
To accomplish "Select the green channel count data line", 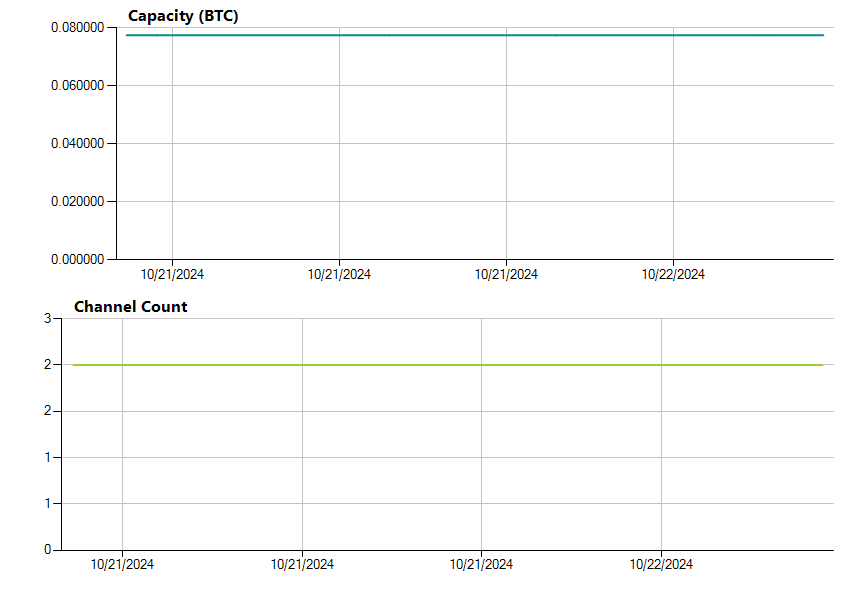I will [448, 365].
